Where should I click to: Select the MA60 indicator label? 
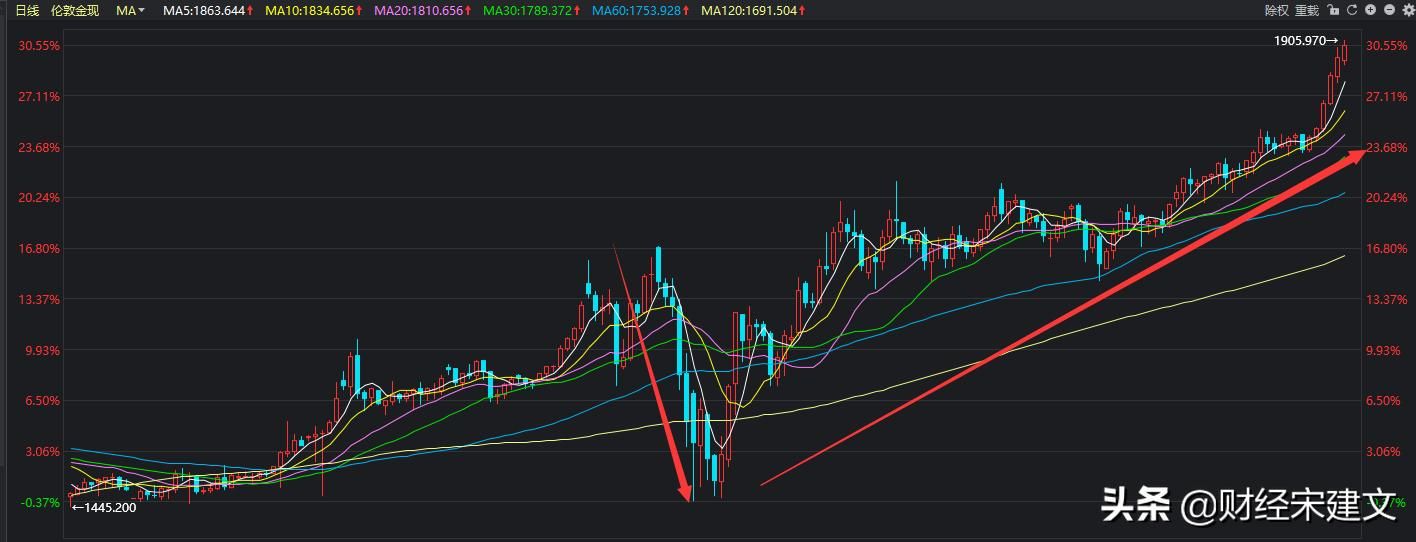636,10
